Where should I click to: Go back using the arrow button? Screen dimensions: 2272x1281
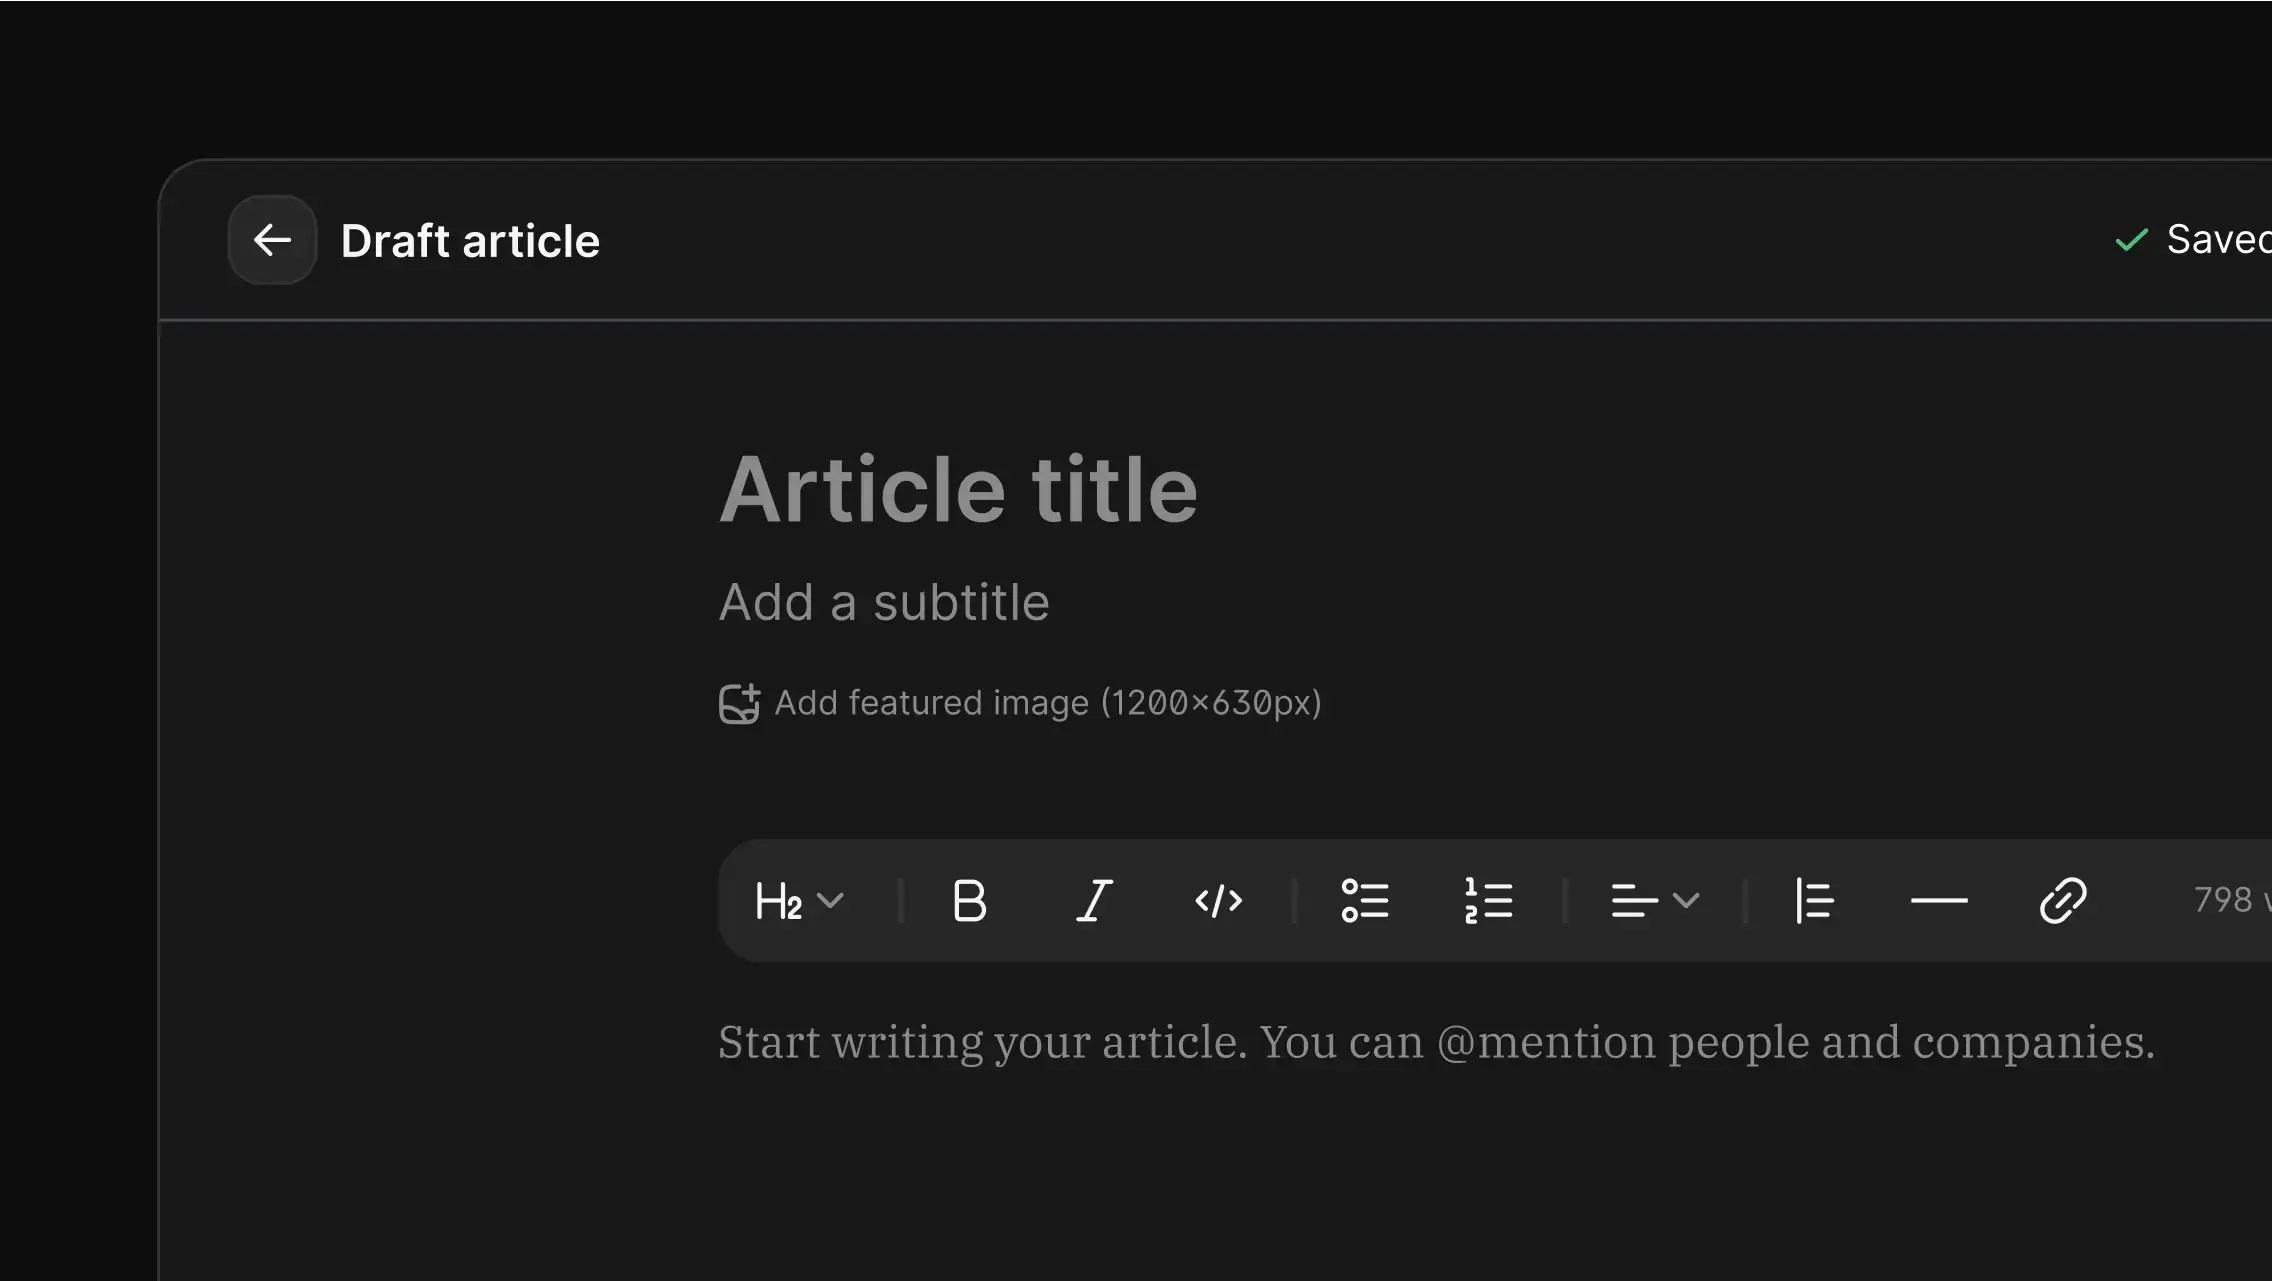point(271,239)
